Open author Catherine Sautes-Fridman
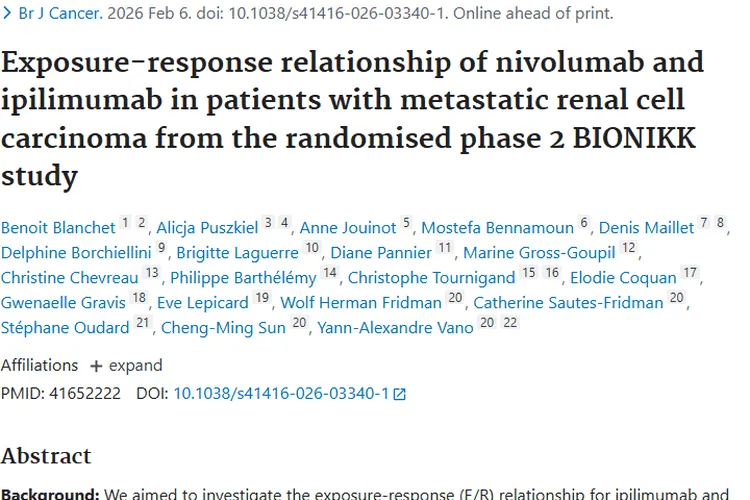This screenshot has height=500, width=750. [x=568, y=302]
